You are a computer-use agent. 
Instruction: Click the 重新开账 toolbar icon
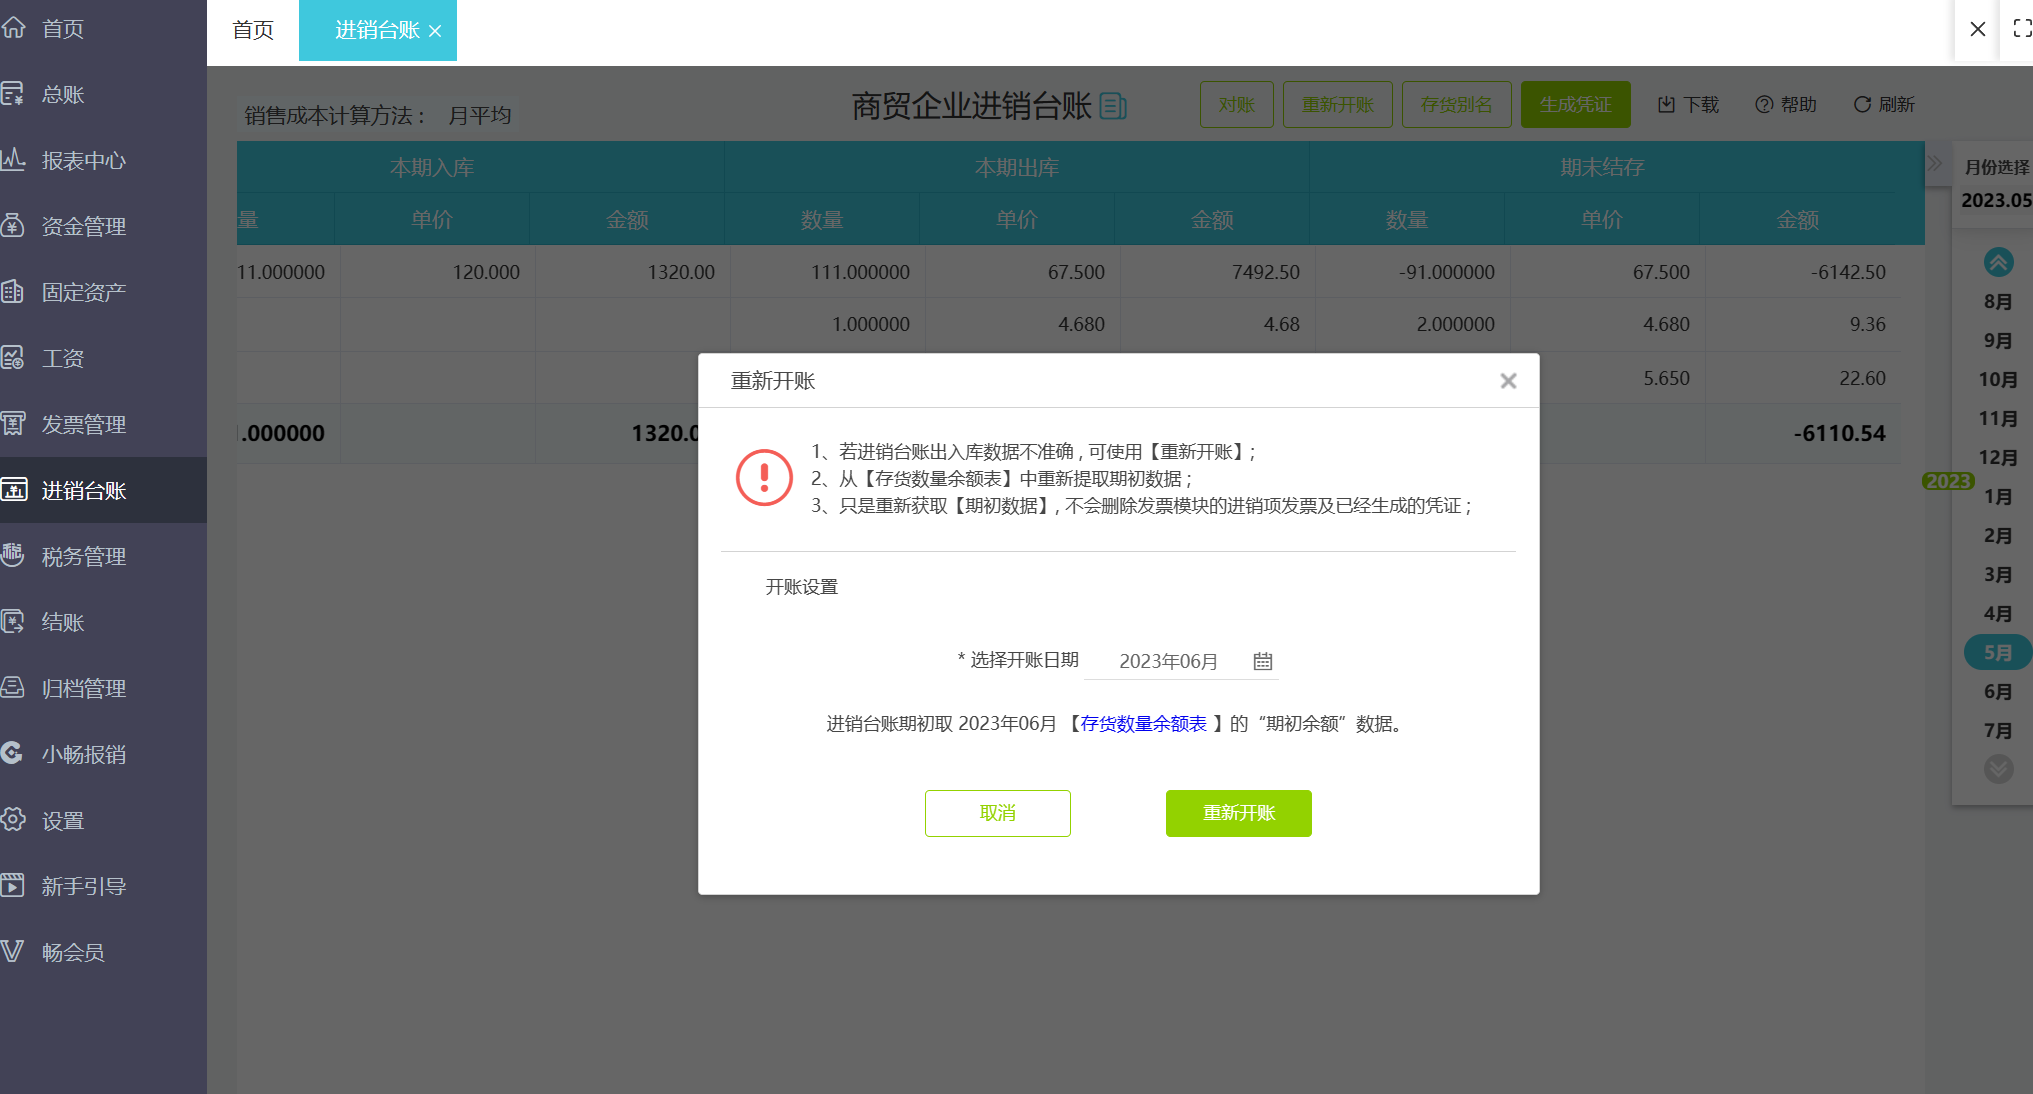pos(1339,104)
